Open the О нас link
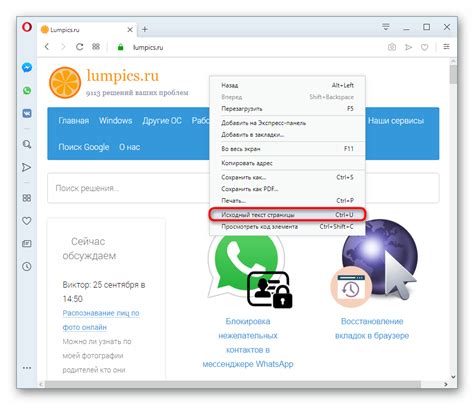474x405 pixels. click(x=129, y=147)
